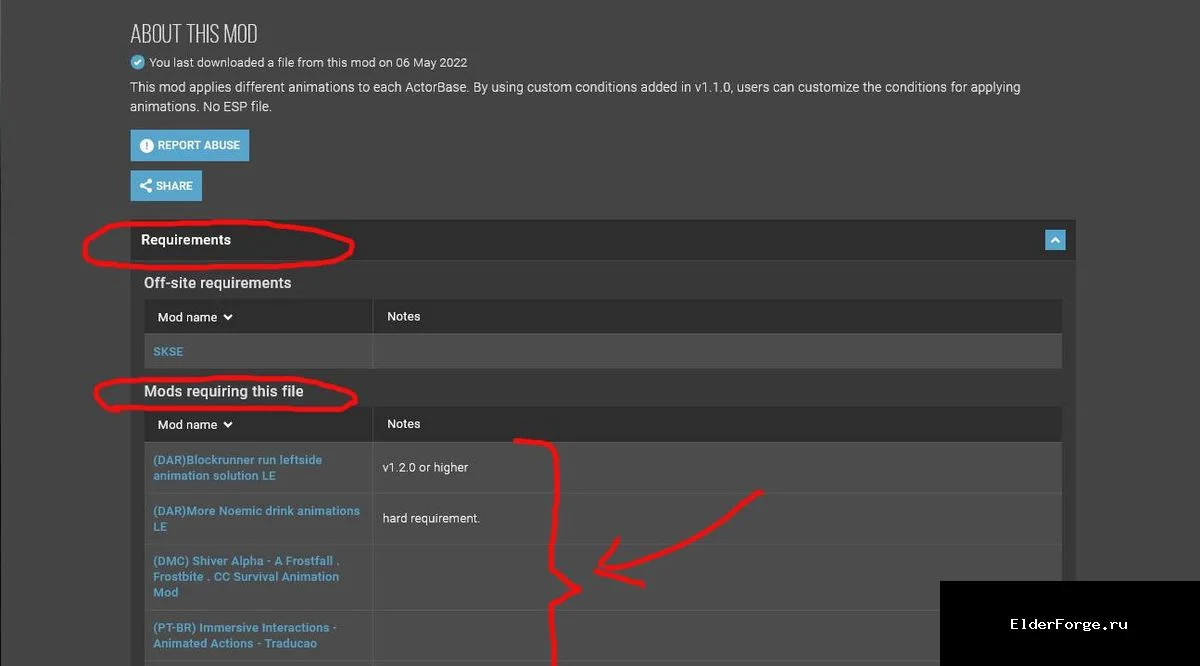Click the 'Off-site requirements' subheading
The height and width of the screenshot is (666, 1200).
pyautogui.click(x=217, y=283)
